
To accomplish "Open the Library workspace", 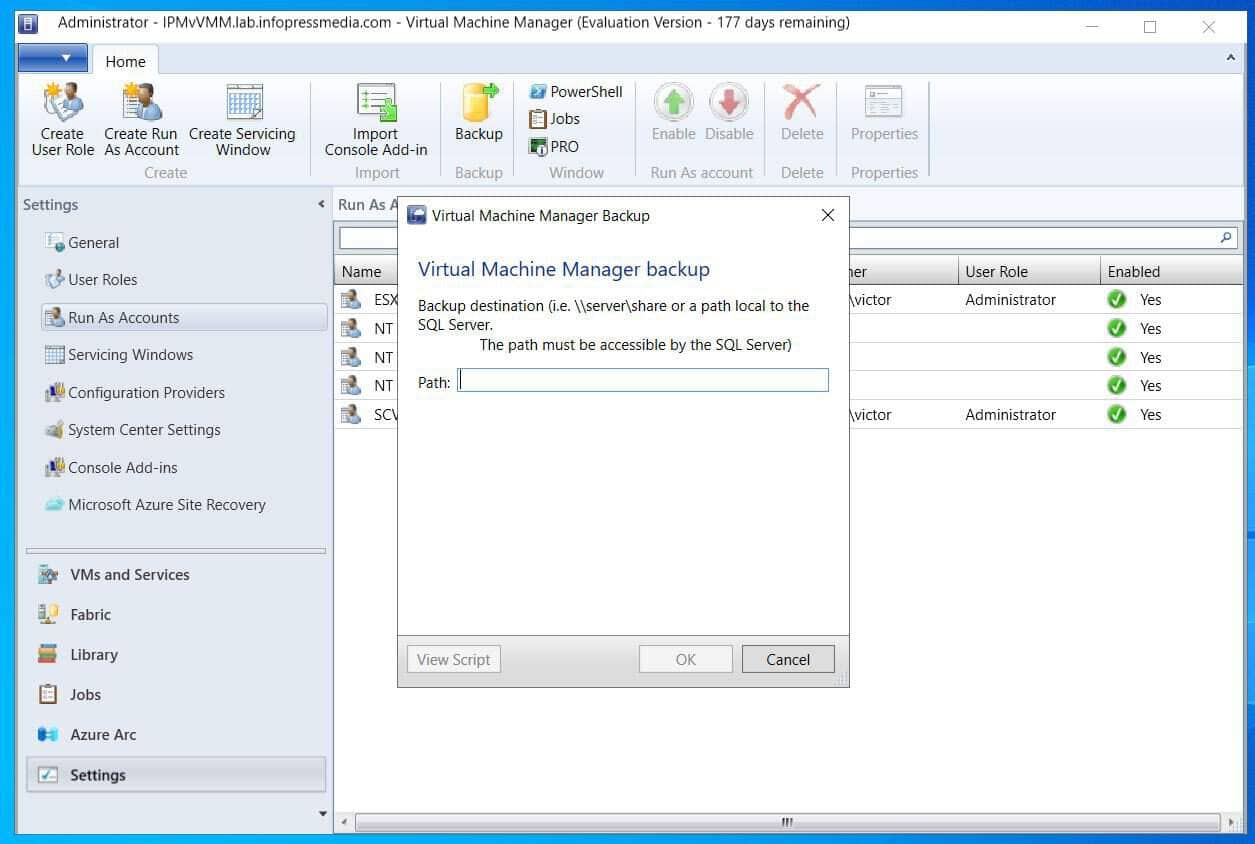I will pyautogui.click(x=176, y=655).
